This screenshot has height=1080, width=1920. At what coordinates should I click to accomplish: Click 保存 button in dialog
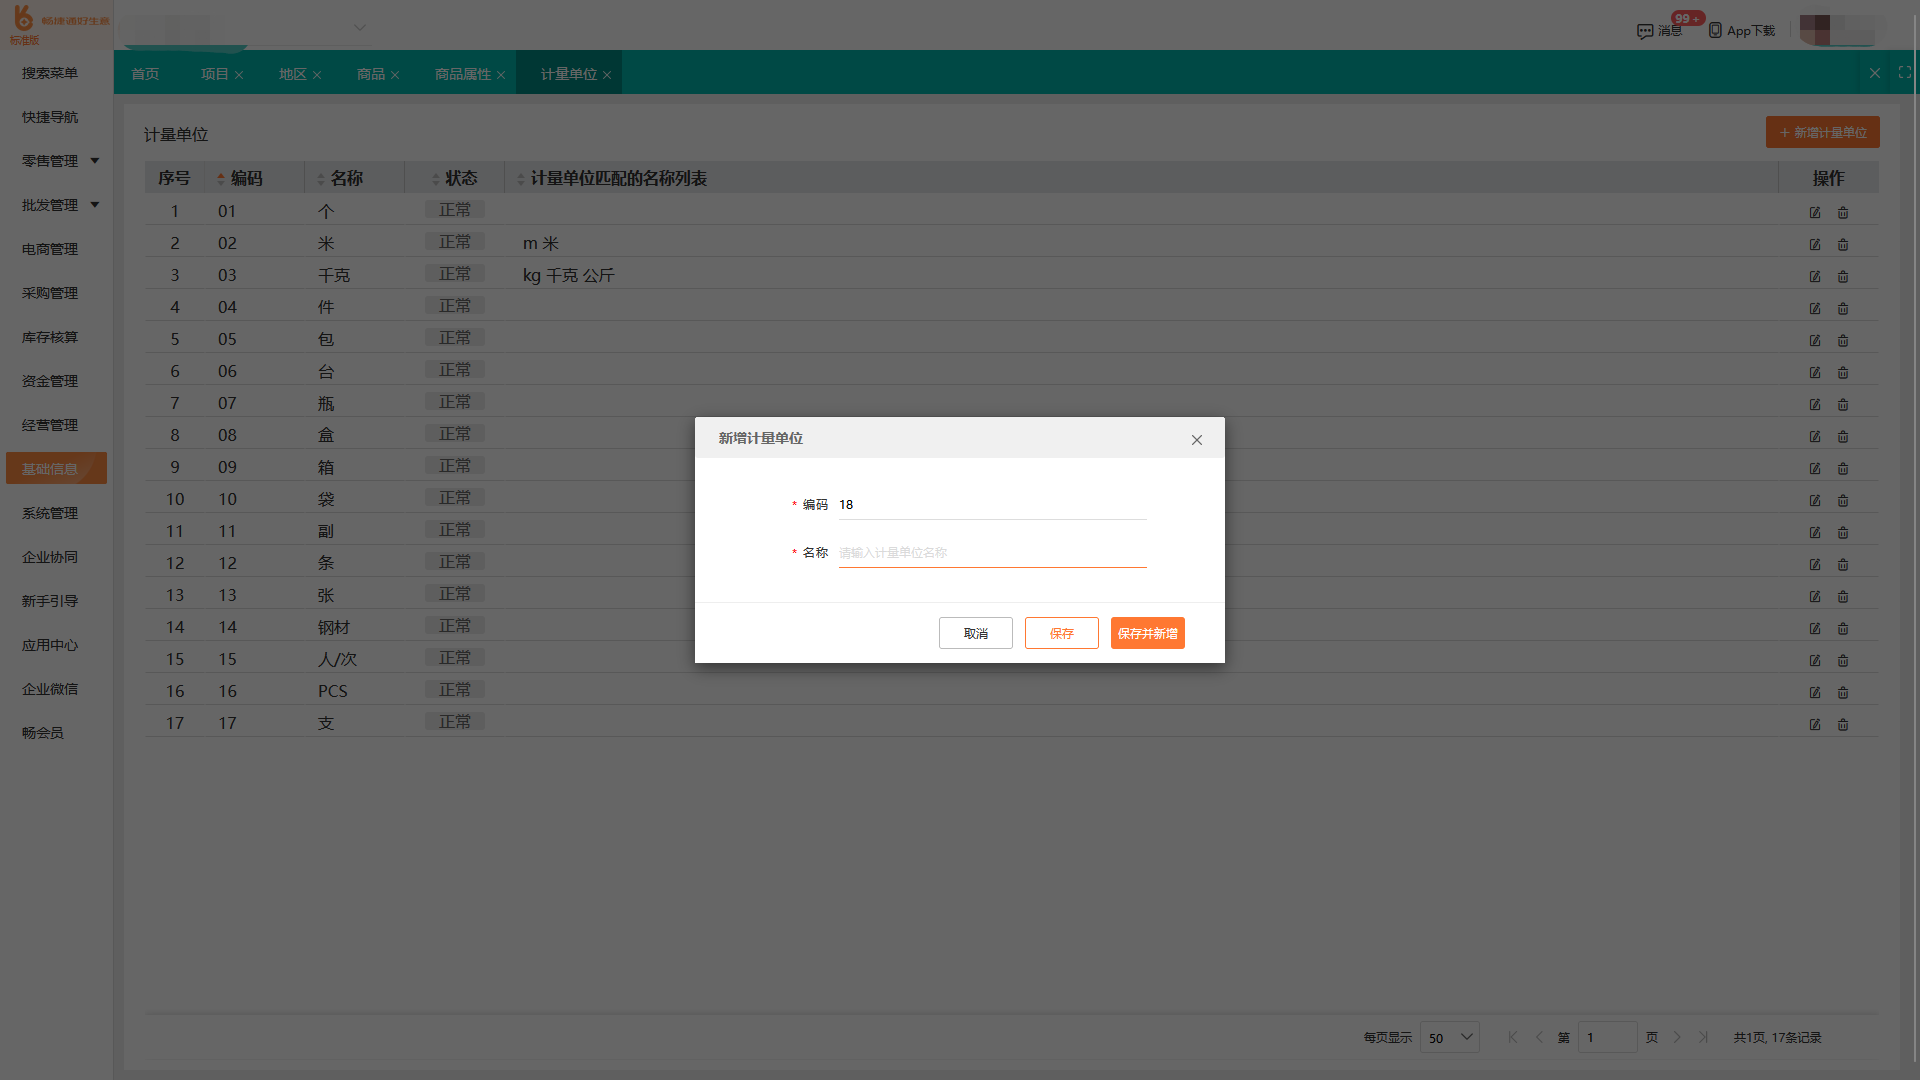pyautogui.click(x=1062, y=633)
